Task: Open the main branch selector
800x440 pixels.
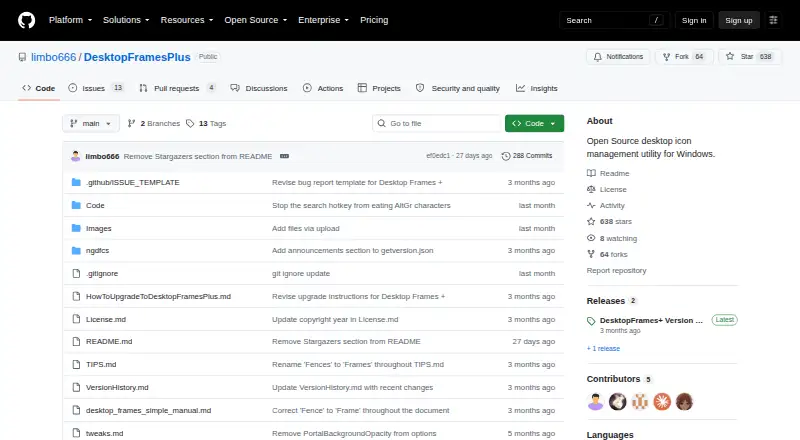Action: coord(91,124)
